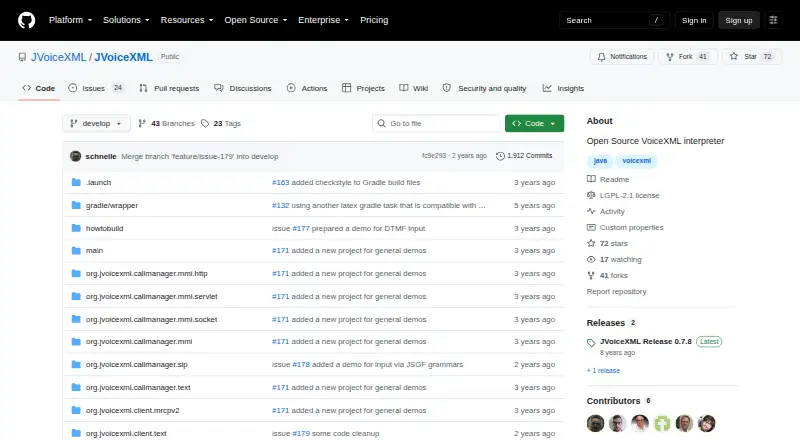Viewport: 800px width, 440px height.
Task: Fork the repository with Fork button
Action: click(687, 57)
